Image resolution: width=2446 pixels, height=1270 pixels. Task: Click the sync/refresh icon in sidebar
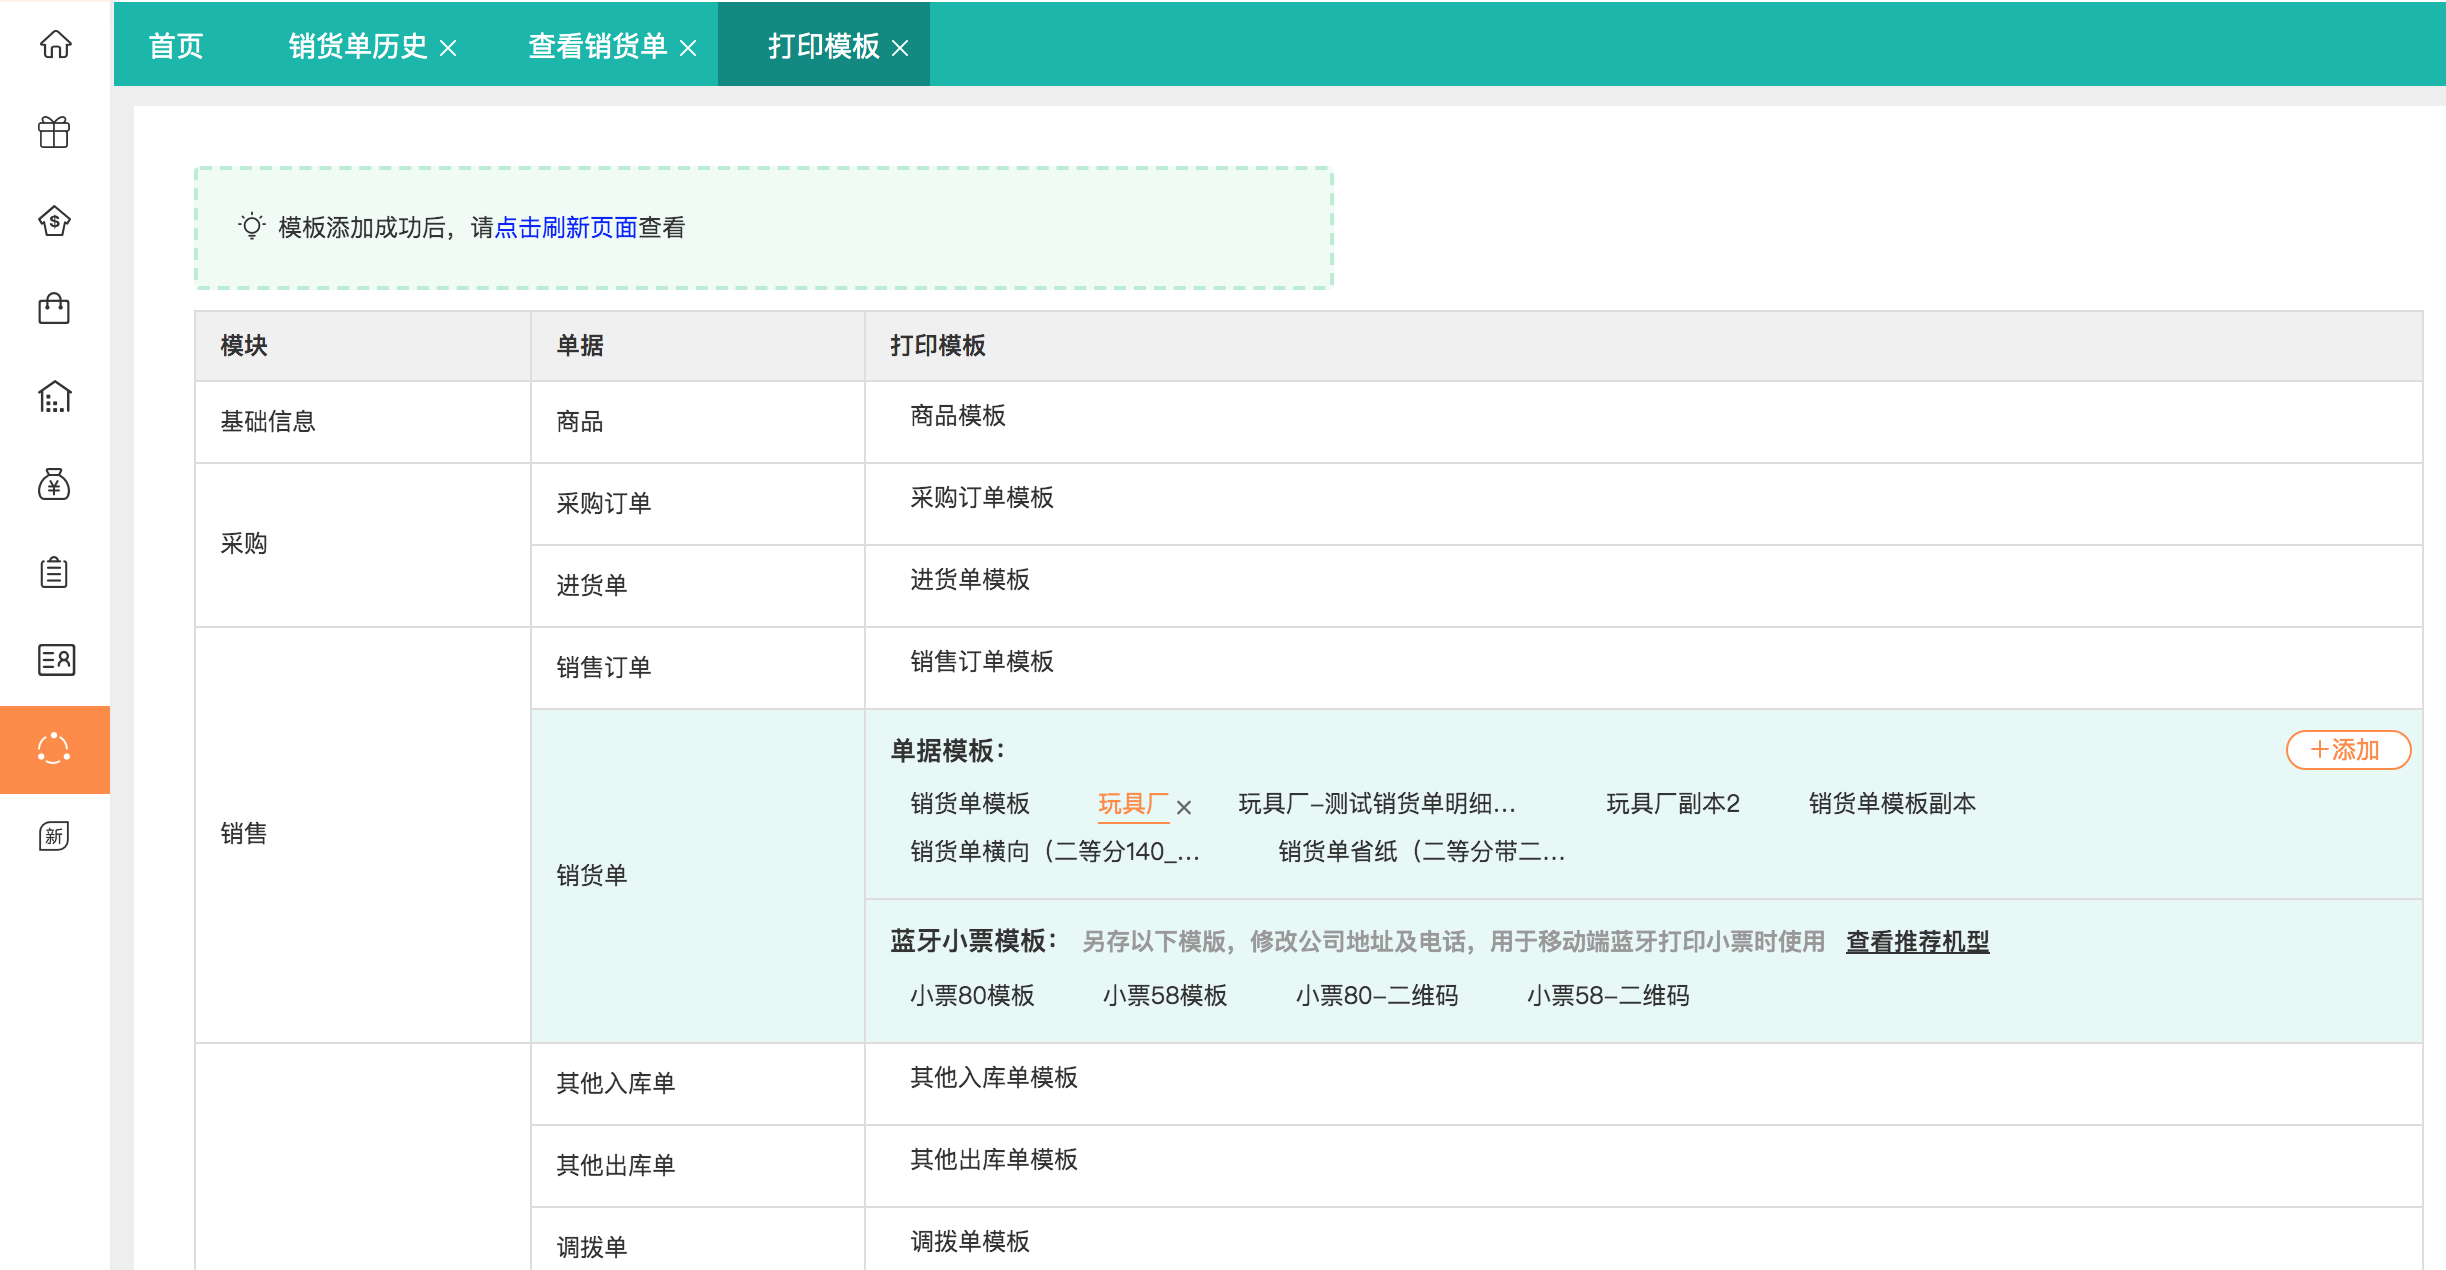(x=55, y=747)
